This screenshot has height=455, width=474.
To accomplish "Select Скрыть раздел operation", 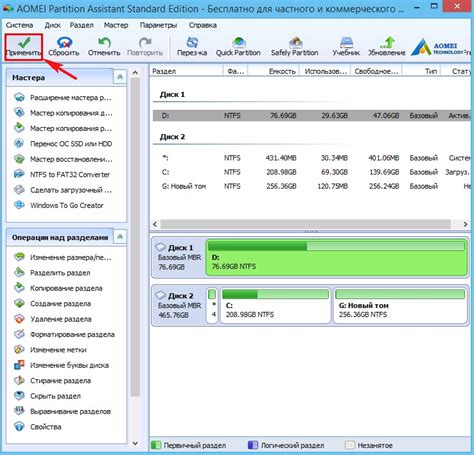I will (x=47, y=396).
